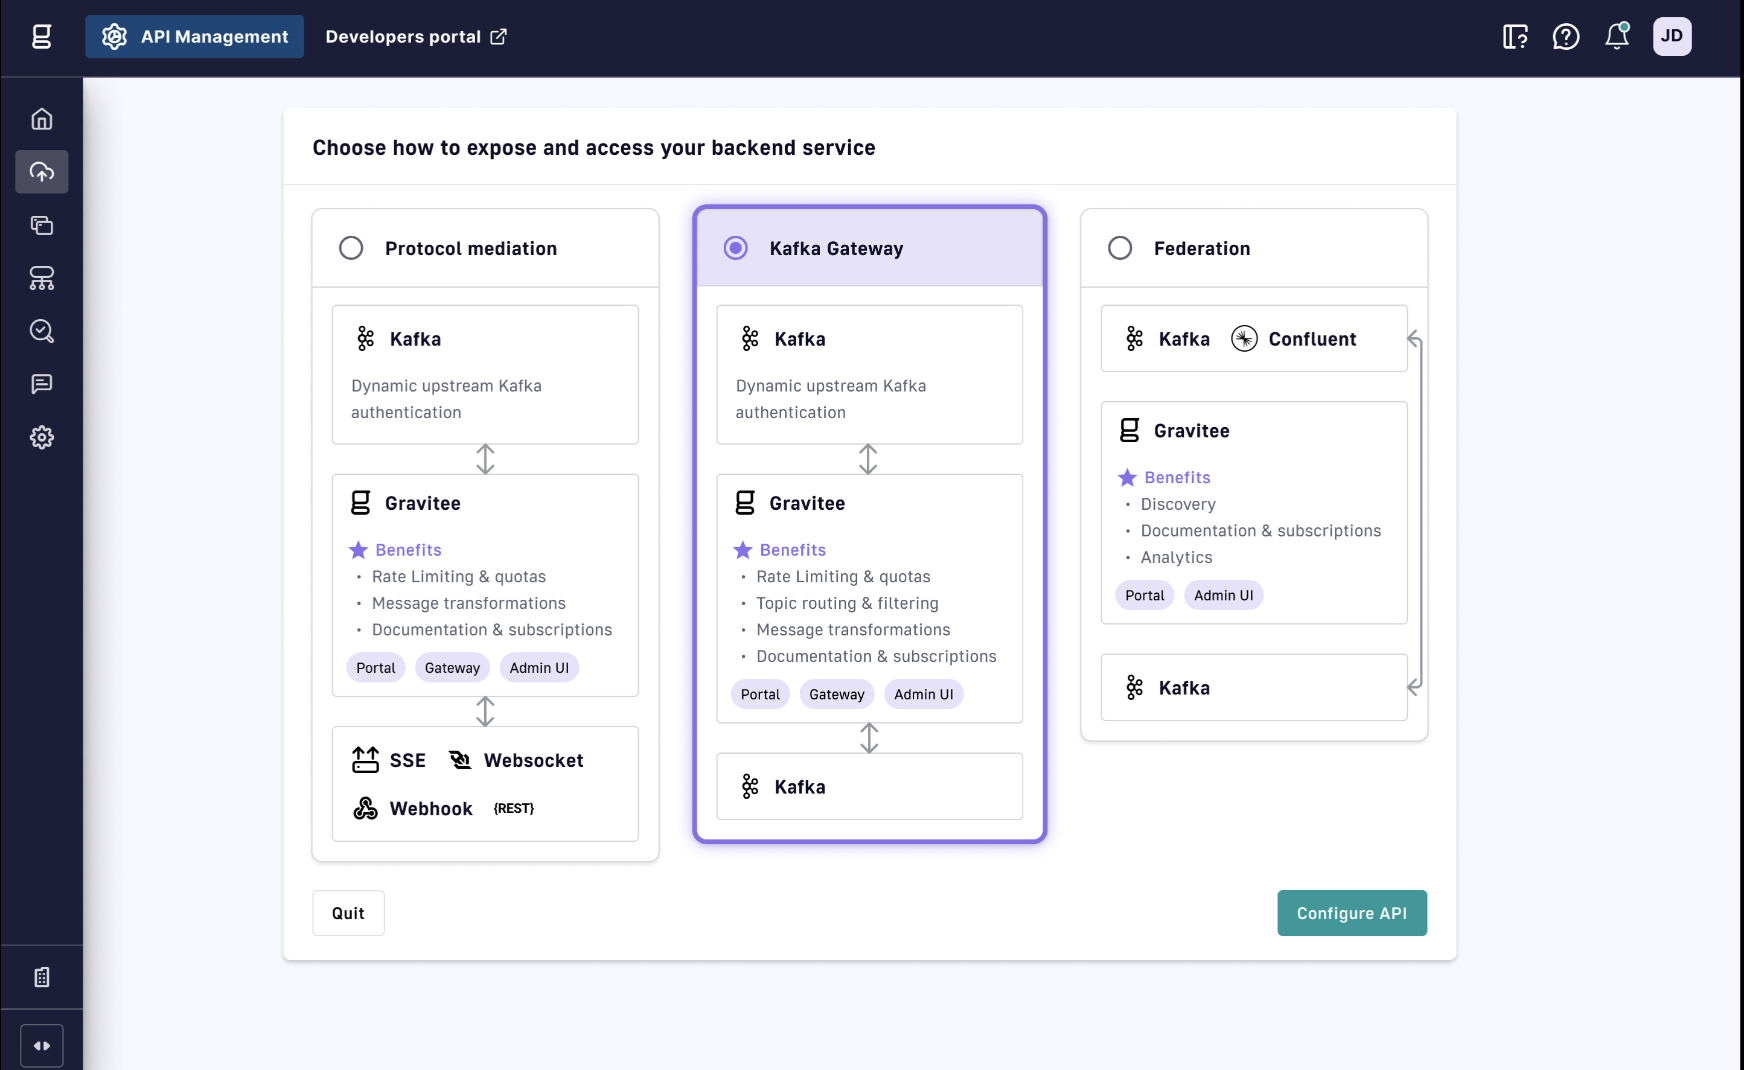
Task: Click the gateways/topology sidebar icon
Action: (42, 279)
